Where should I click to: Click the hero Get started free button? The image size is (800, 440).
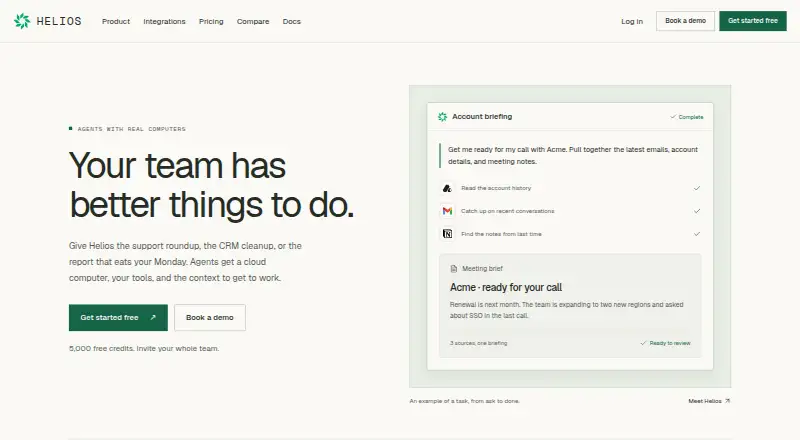click(x=118, y=317)
